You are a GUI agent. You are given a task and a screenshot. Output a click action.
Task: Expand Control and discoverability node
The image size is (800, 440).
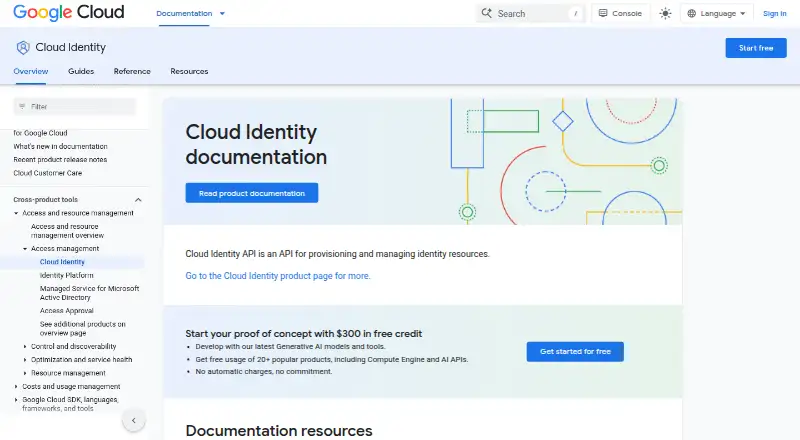click(25, 347)
